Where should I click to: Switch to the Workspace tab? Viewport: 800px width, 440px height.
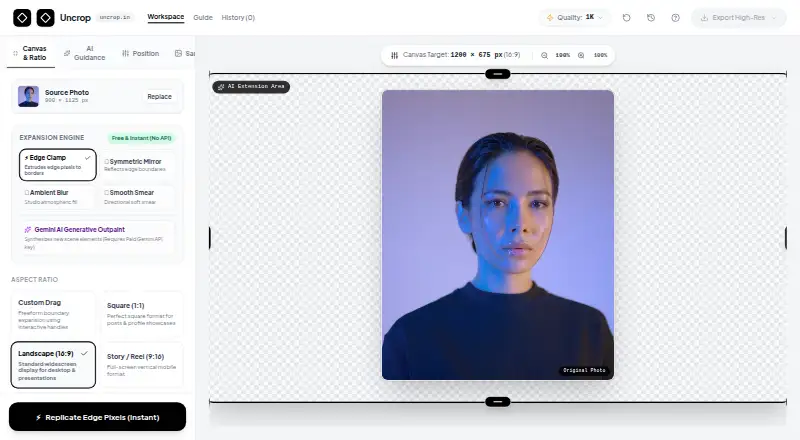[166, 17]
